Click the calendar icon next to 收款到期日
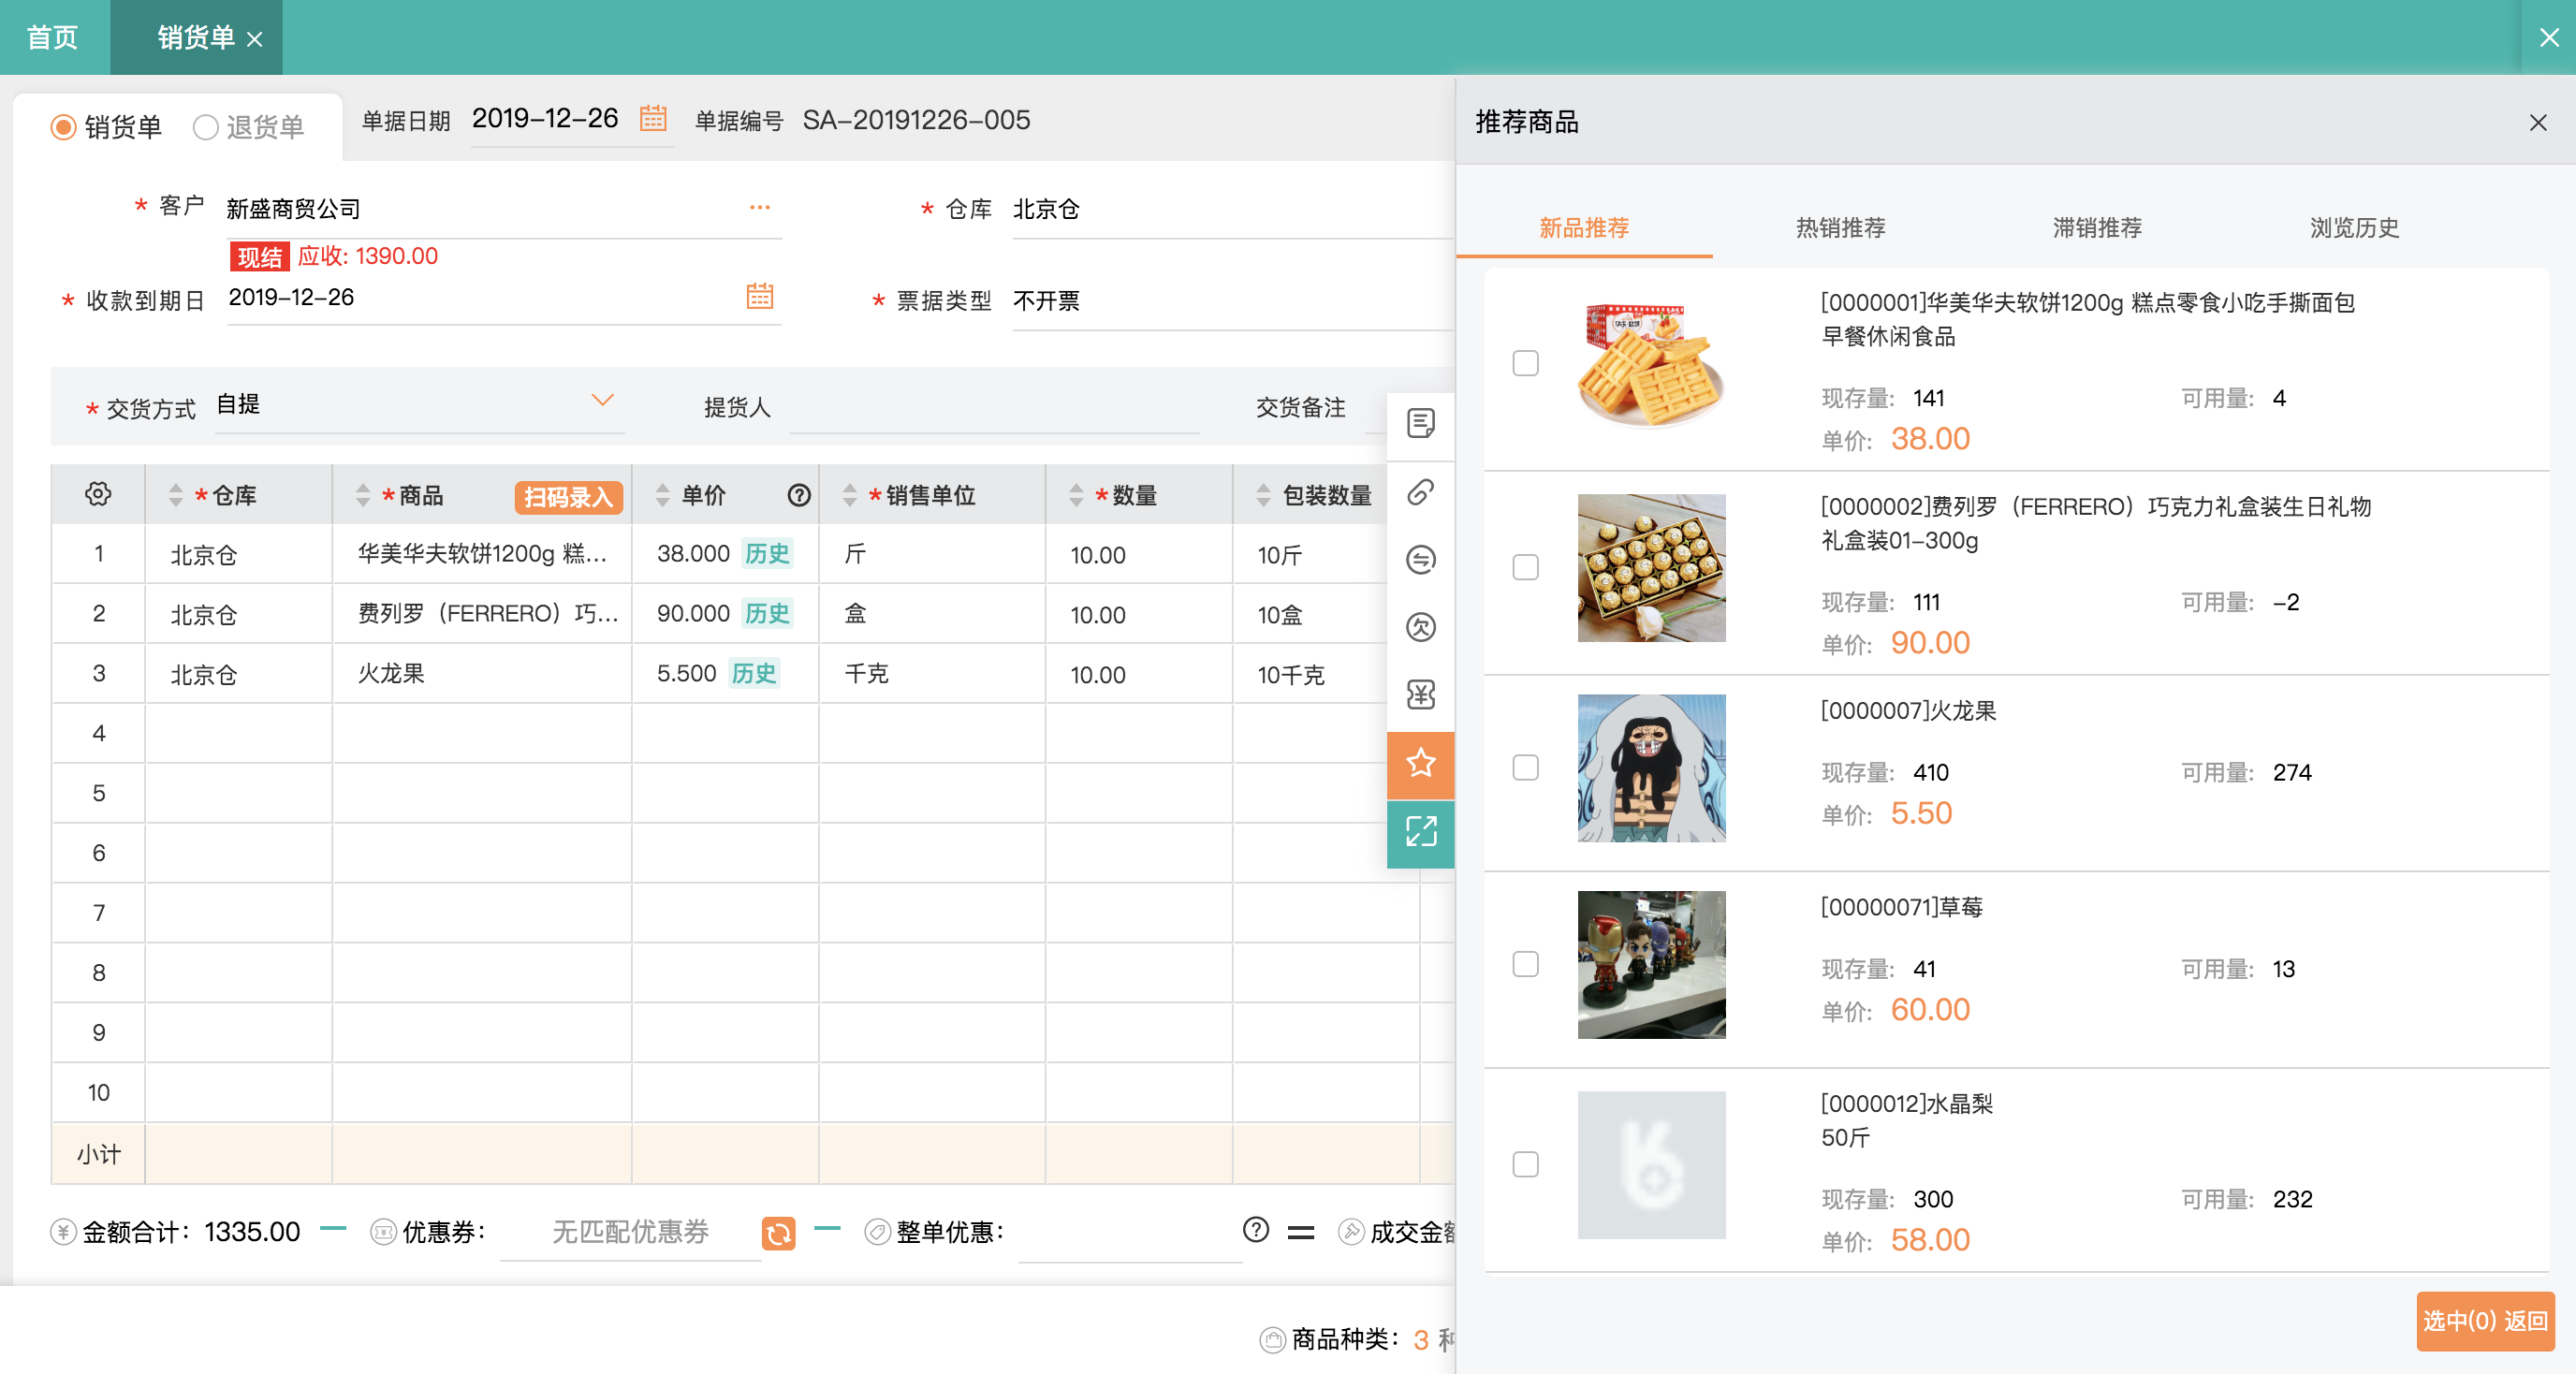Viewport: 2576px width, 1374px height. pyautogui.click(x=762, y=300)
